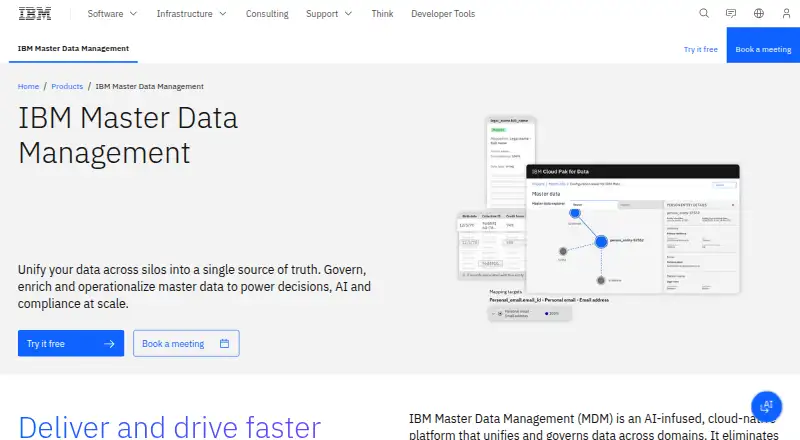The height and width of the screenshot is (440, 800).
Task: Go to Consulting
Action: pyautogui.click(x=267, y=14)
